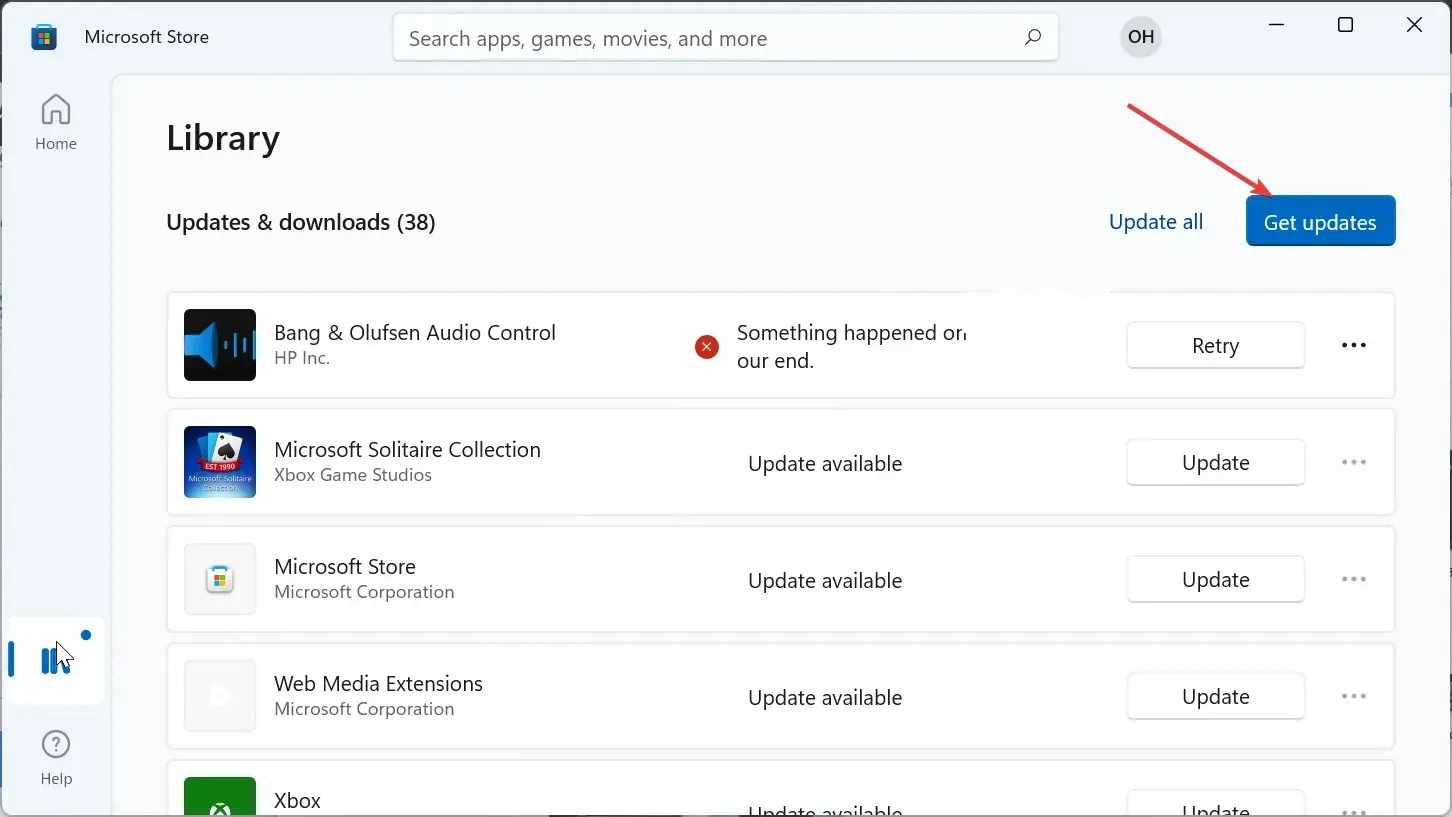1452x817 pixels.
Task: Retry Bang & Olufsen Audio Control update
Action: coord(1215,345)
